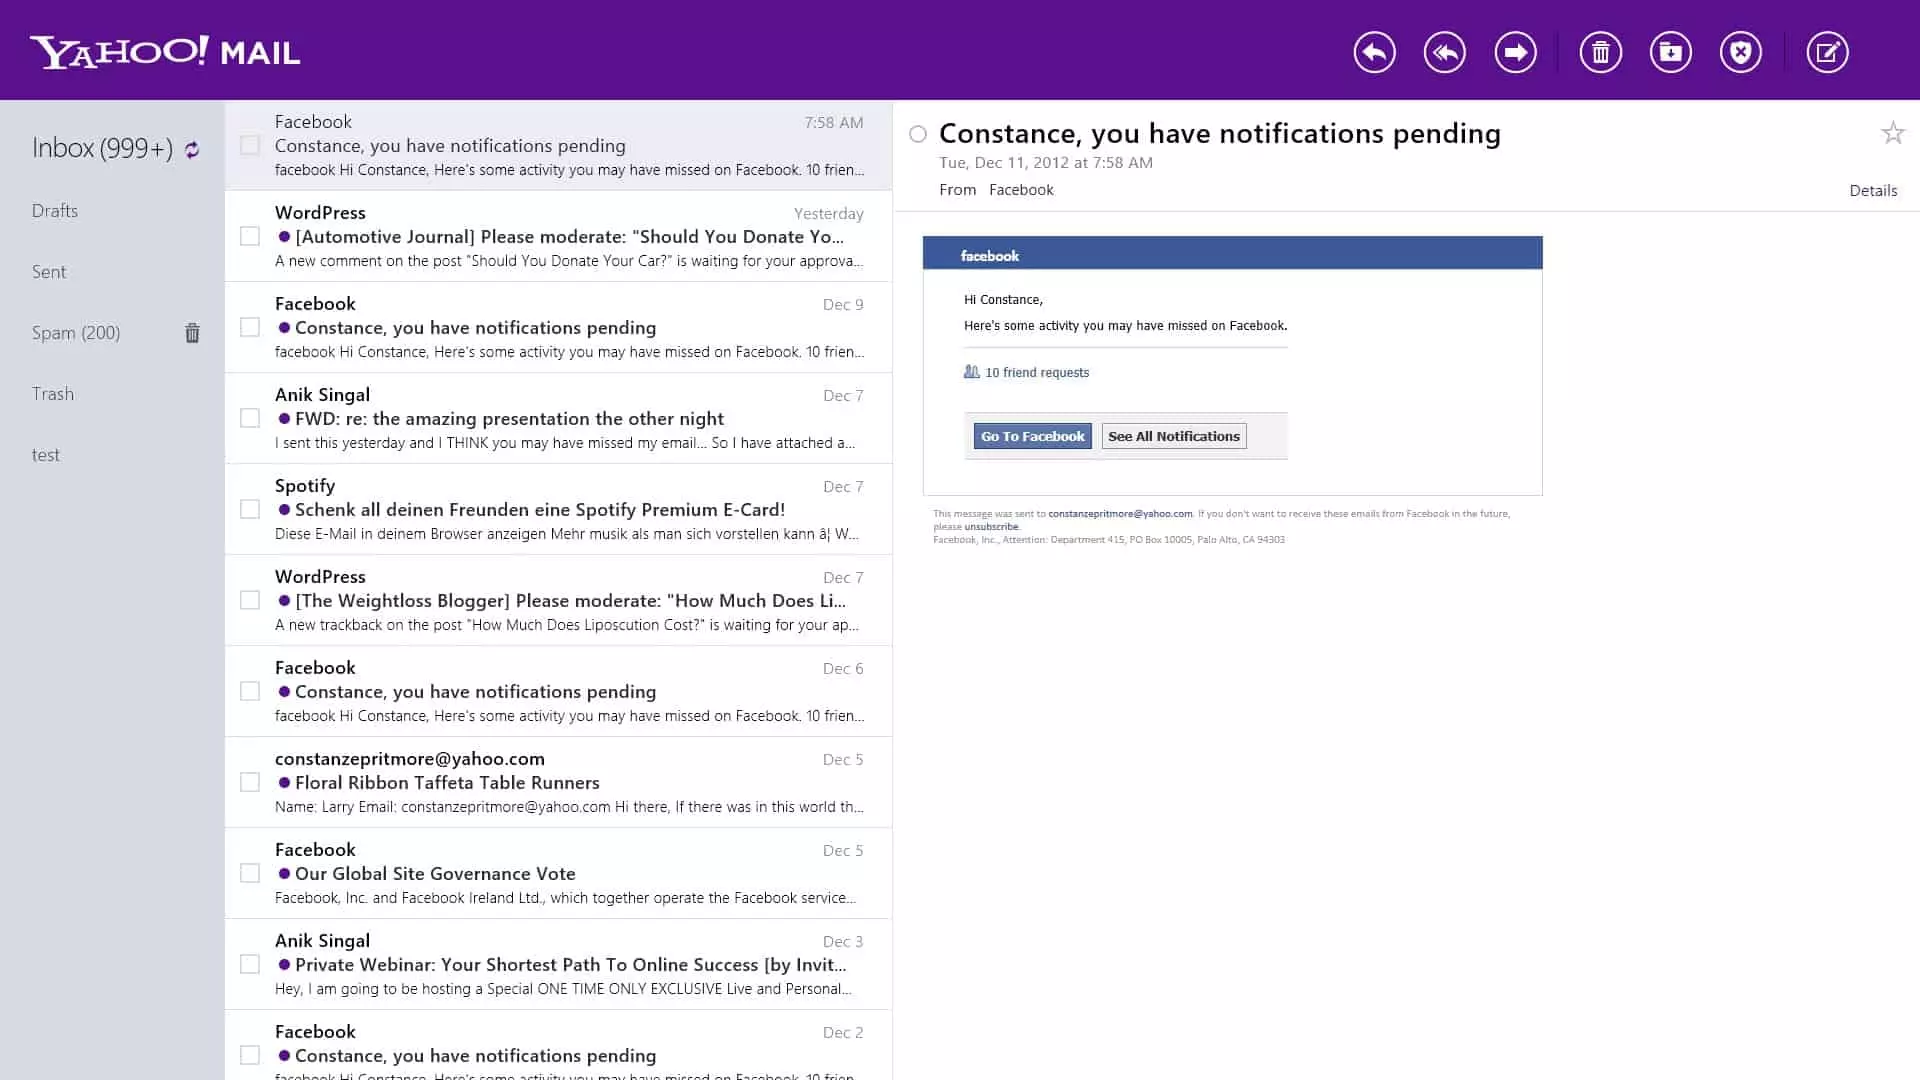Viewport: 1920px width, 1080px height.
Task: Click the Delete trash icon in toolbar
Action: pyautogui.click(x=1601, y=53)
